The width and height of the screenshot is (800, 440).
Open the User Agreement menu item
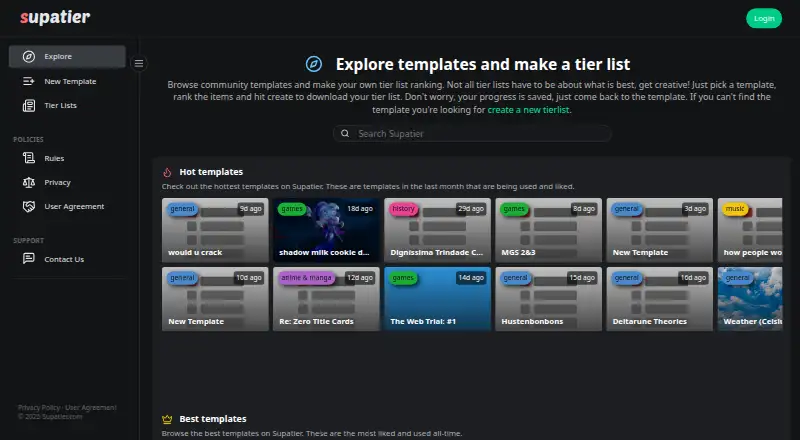tap(67, 206)
